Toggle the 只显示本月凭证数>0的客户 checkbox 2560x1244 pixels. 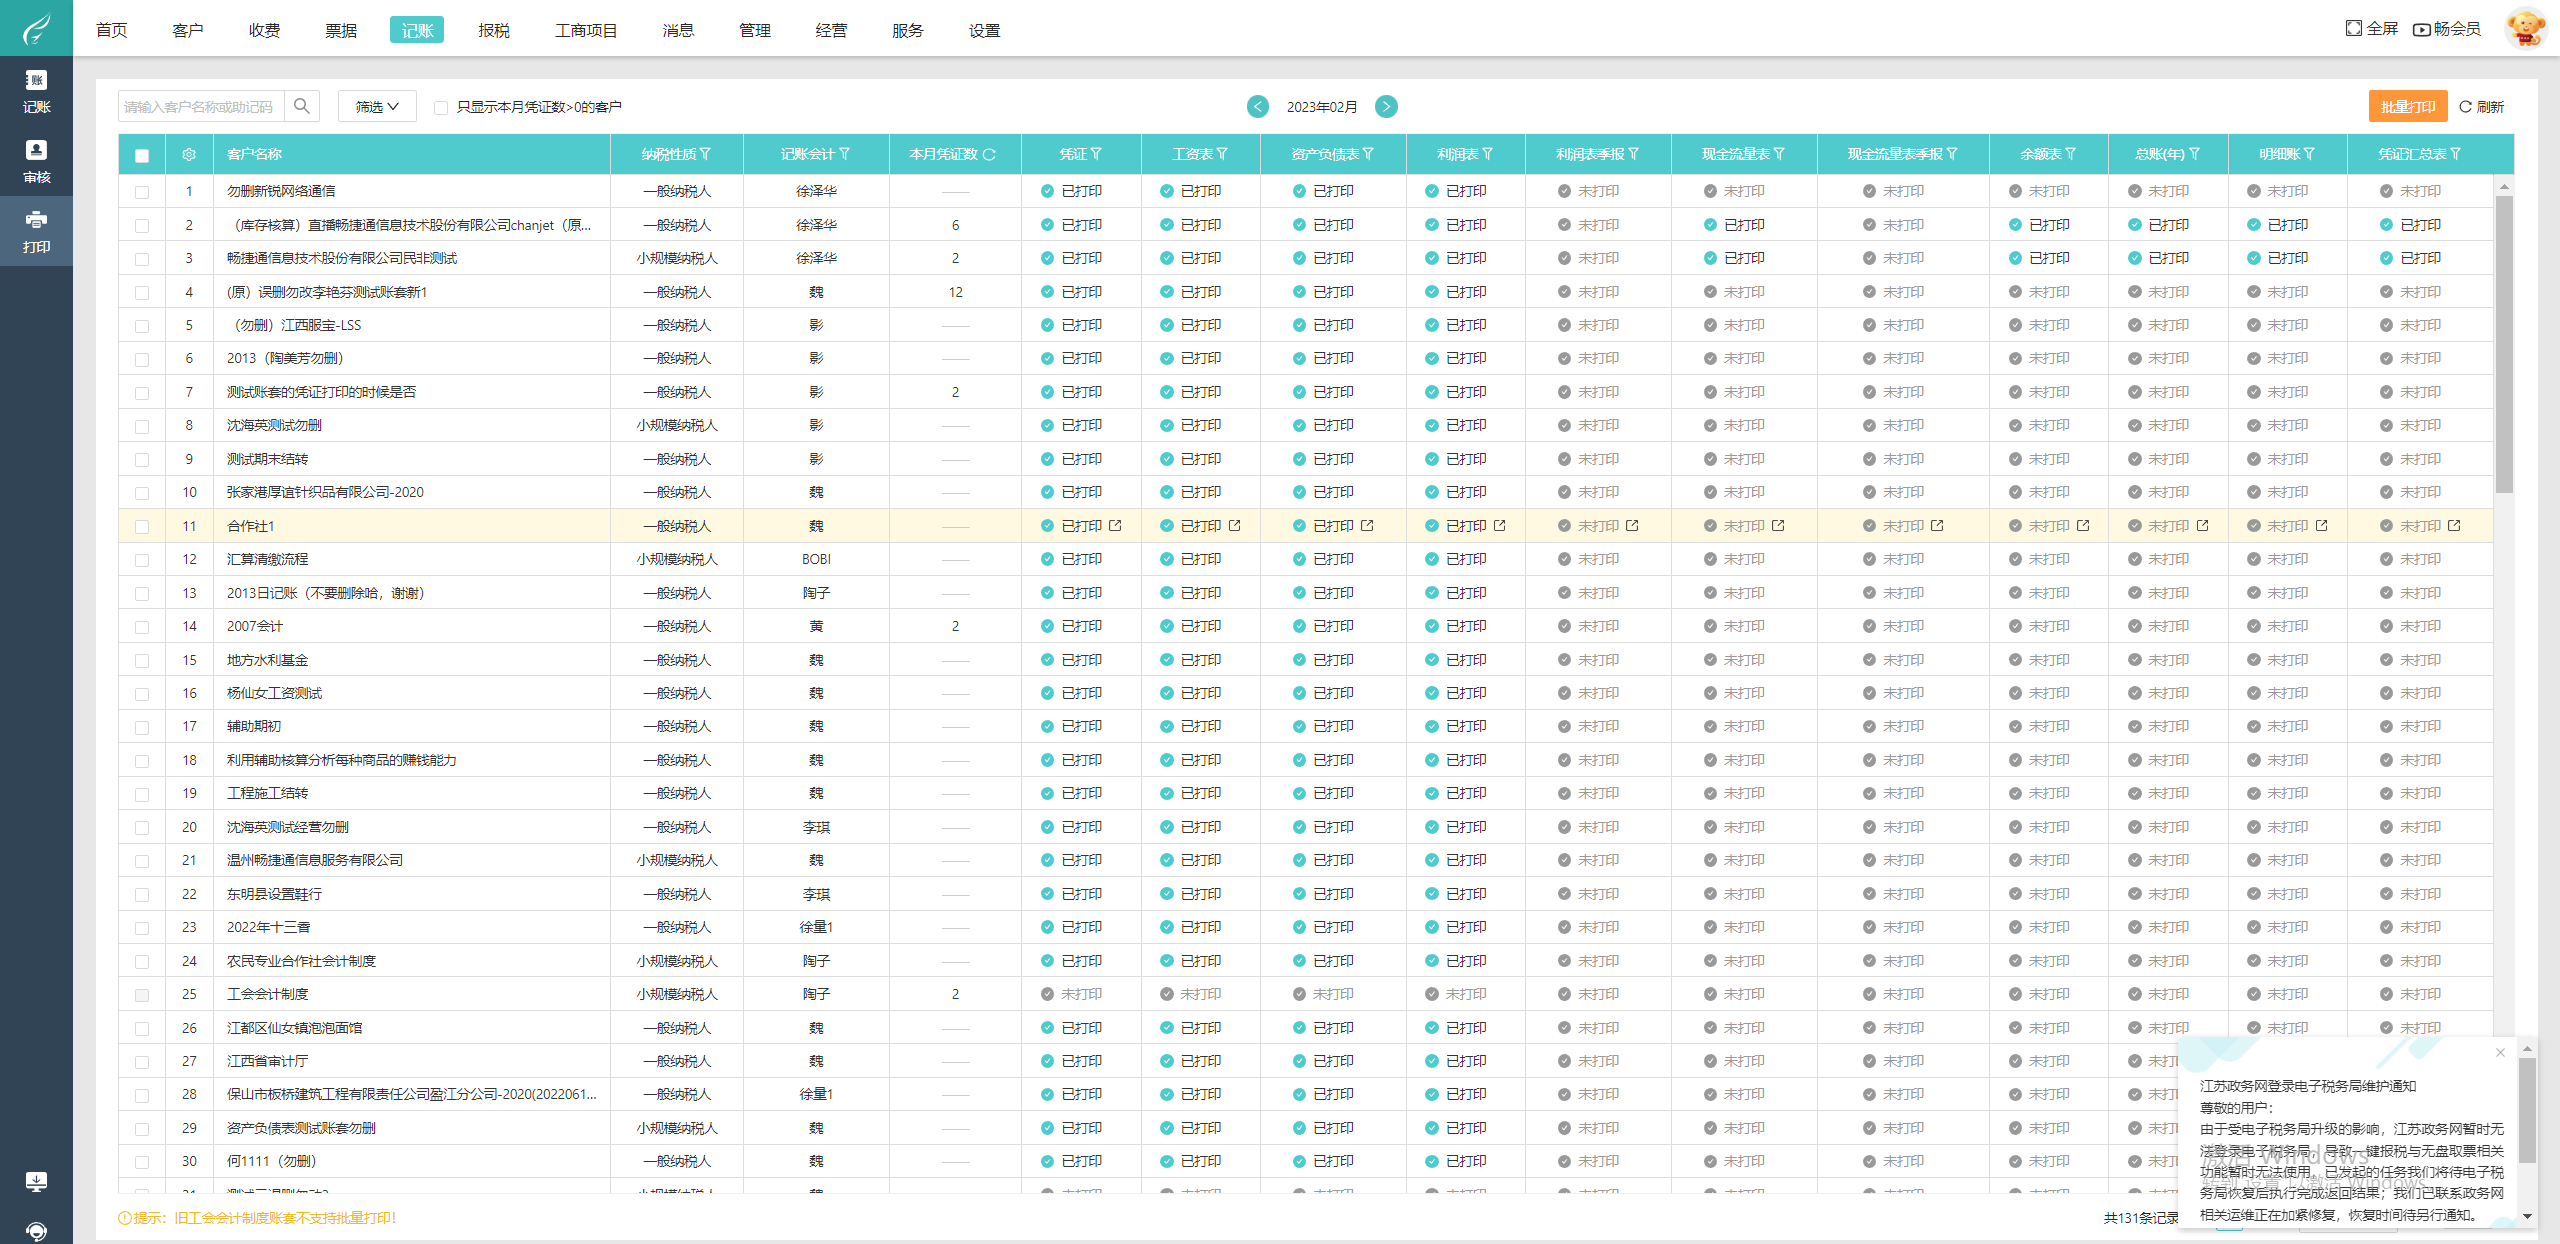[x=438, y=108]
